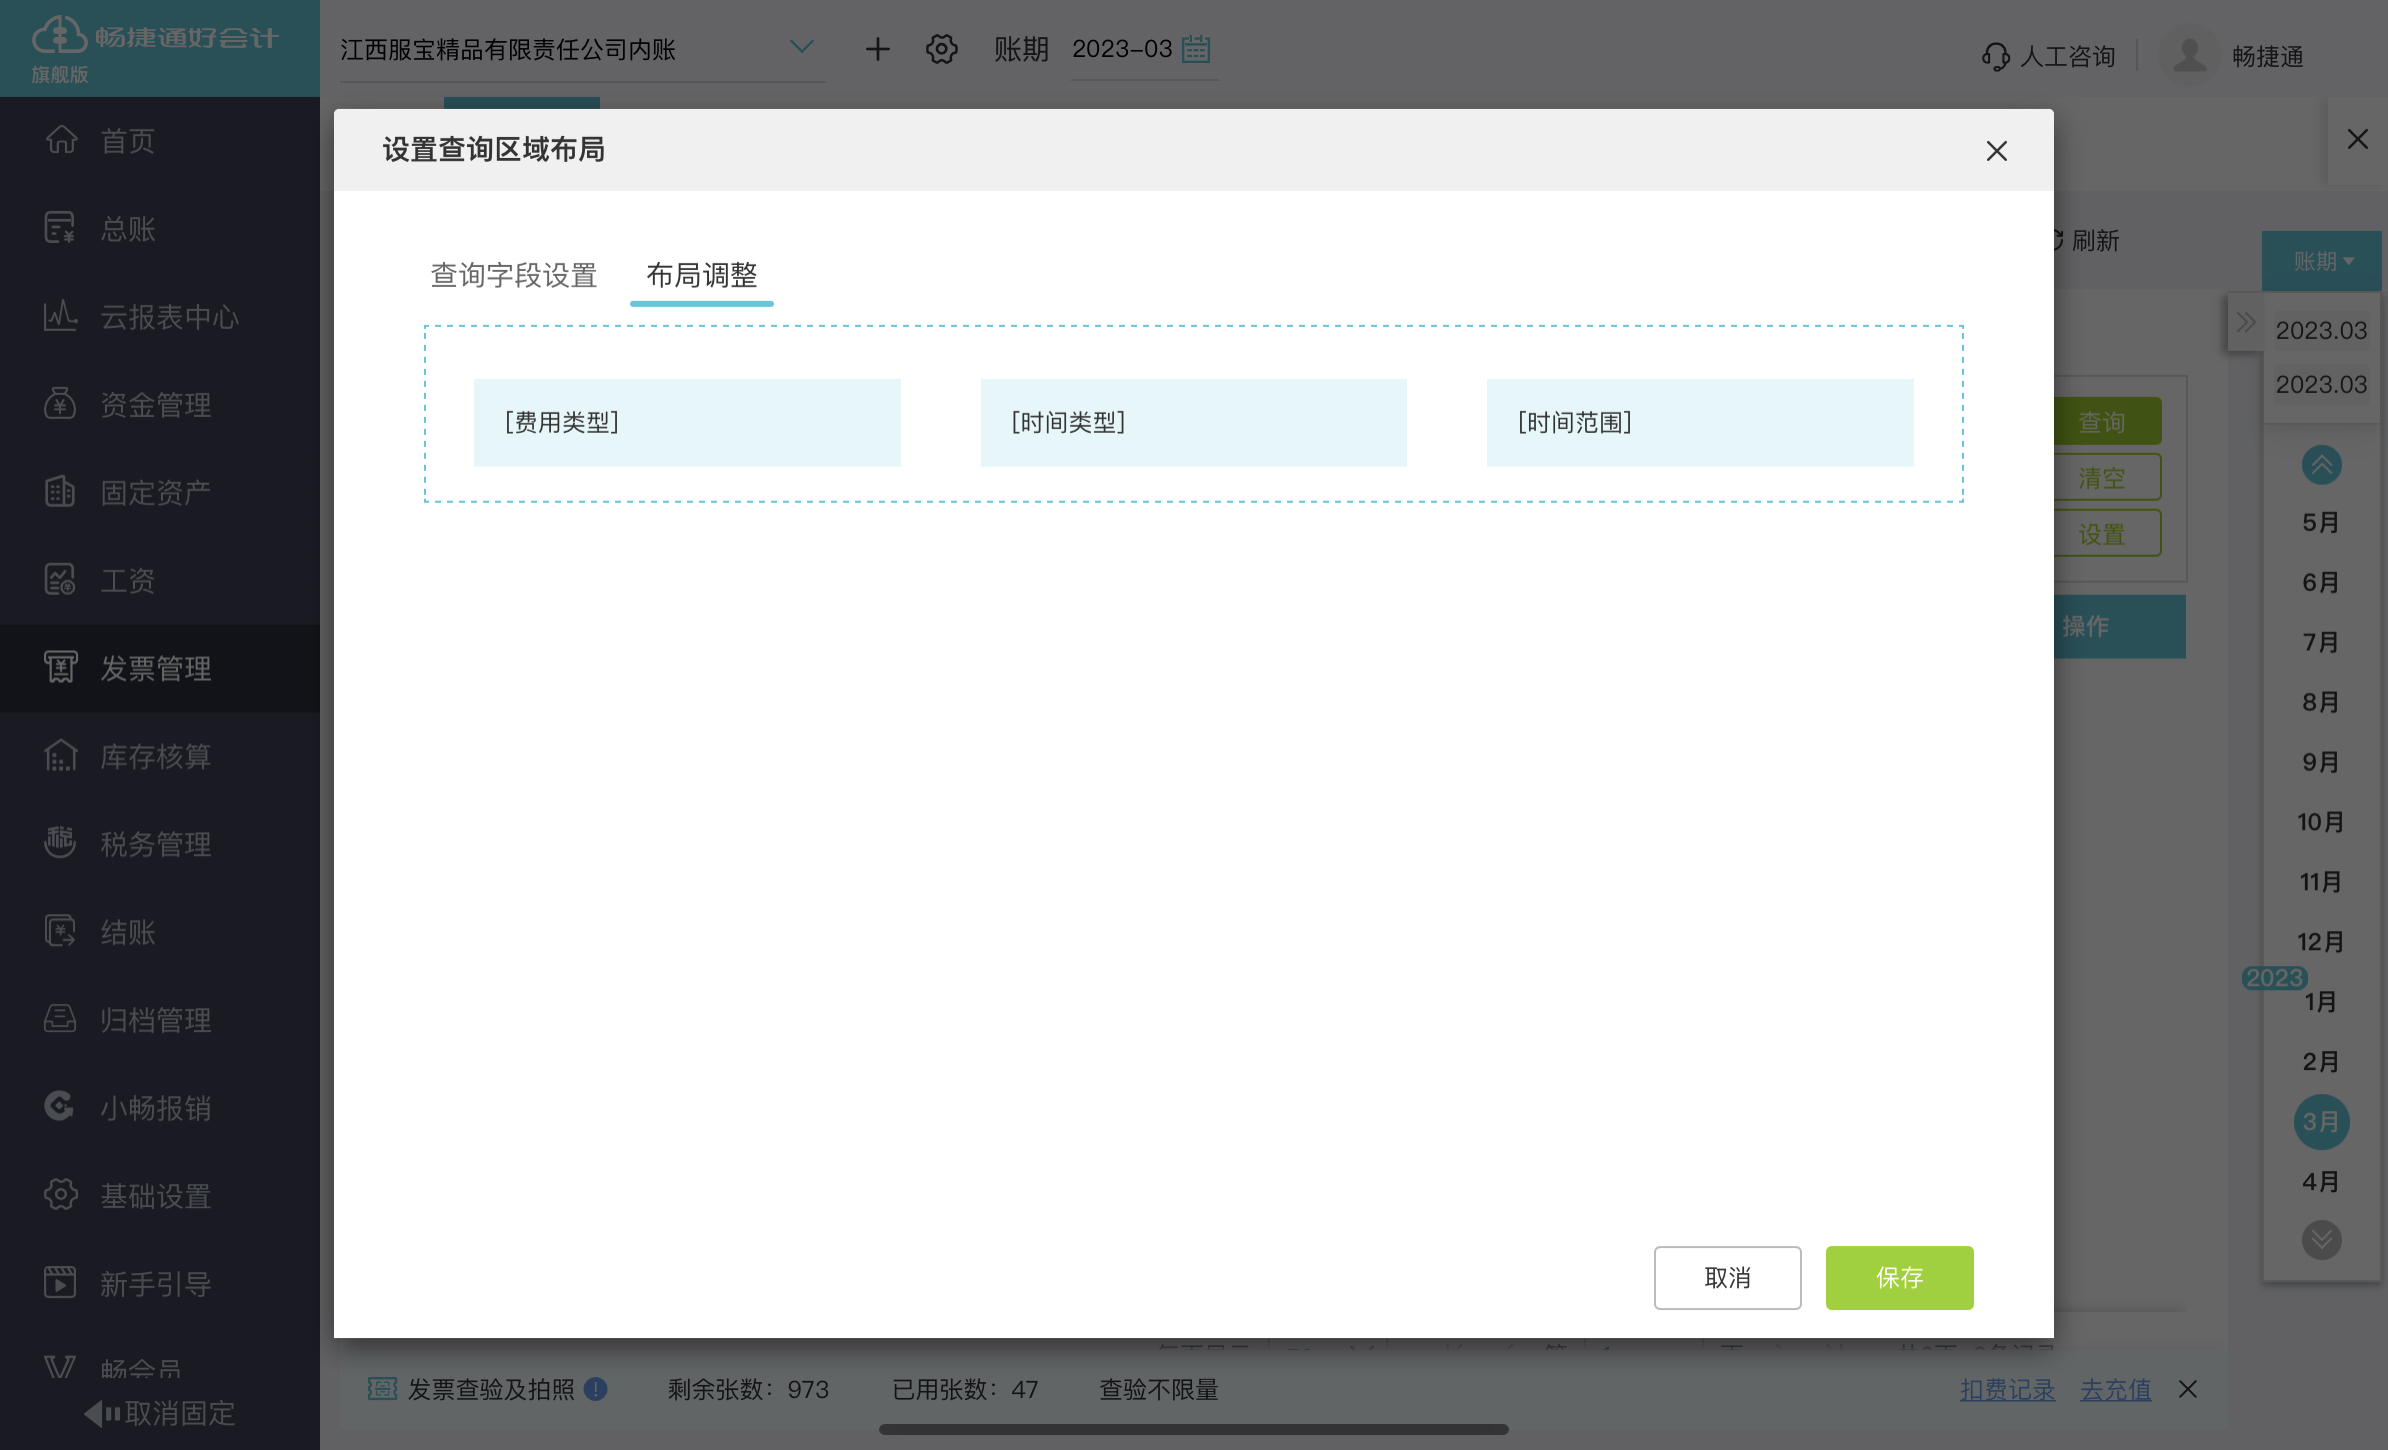Open 发票管理 sidebar icon
This screenshot has height=1450, width=2388.
point(60,667)
